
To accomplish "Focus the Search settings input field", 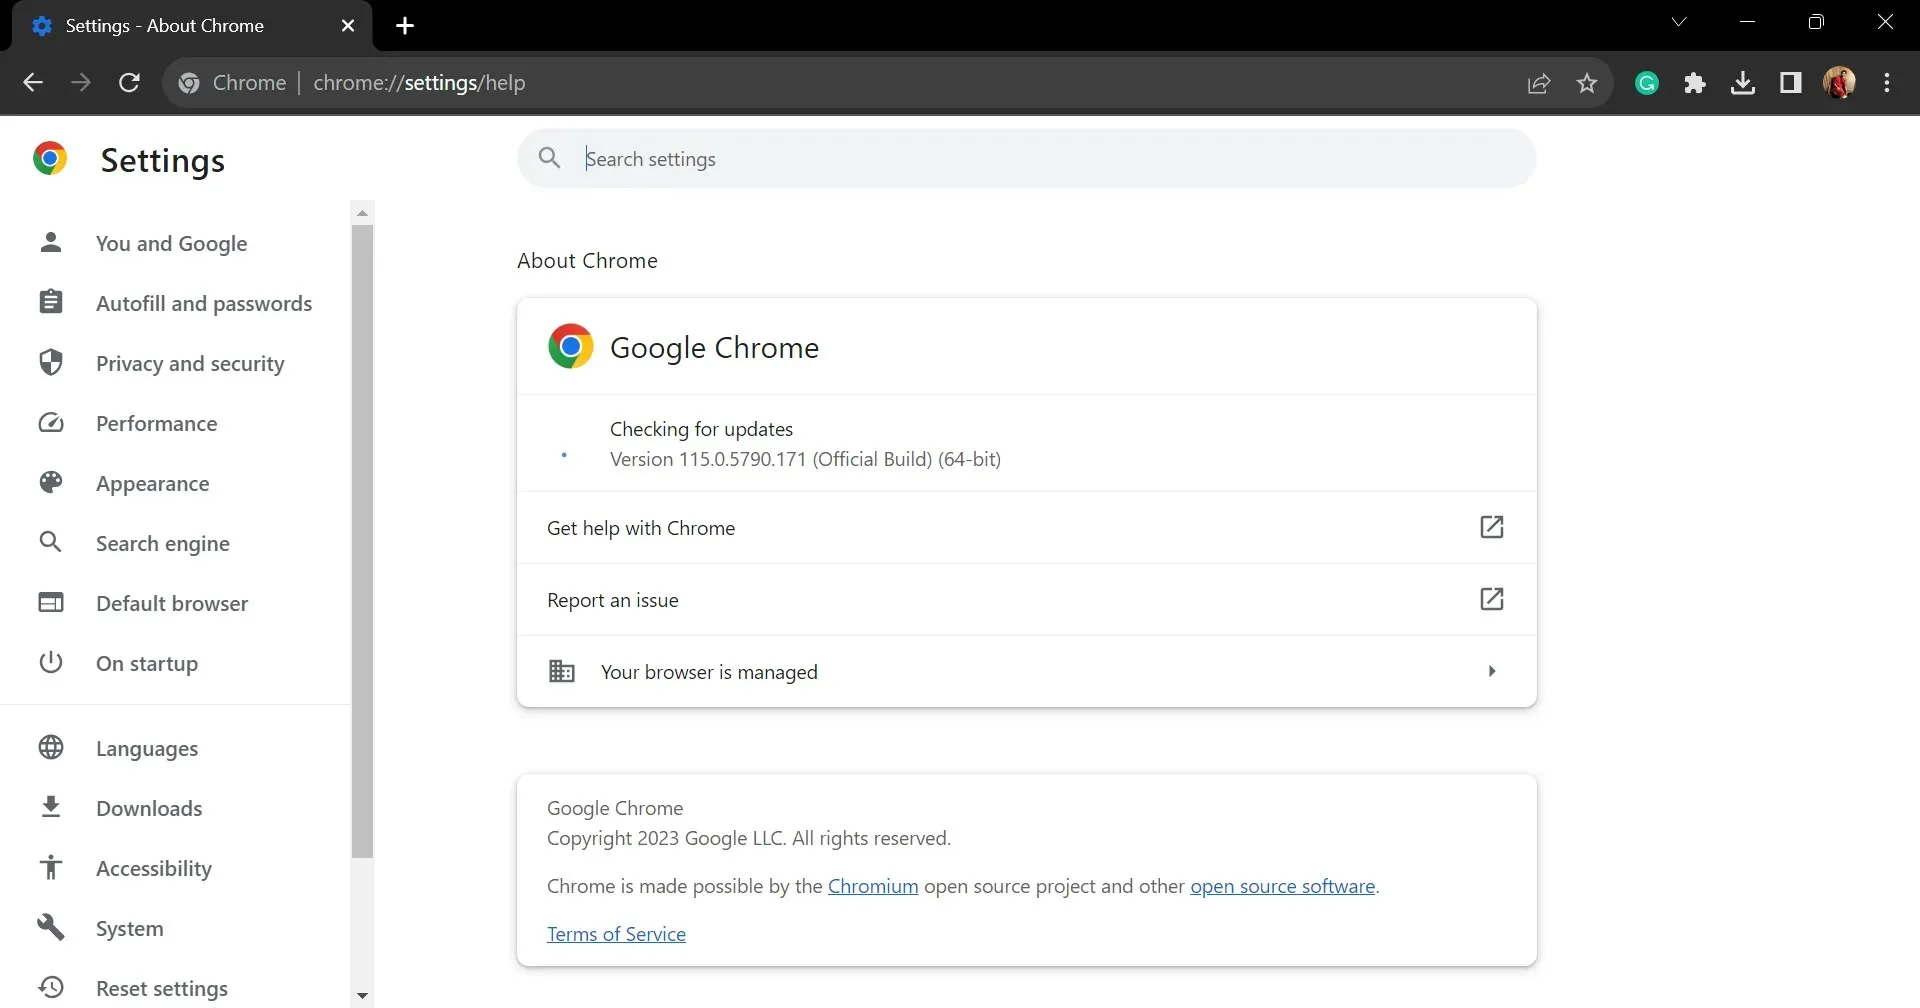I will pyautogui.click(x=1026, y=158).
